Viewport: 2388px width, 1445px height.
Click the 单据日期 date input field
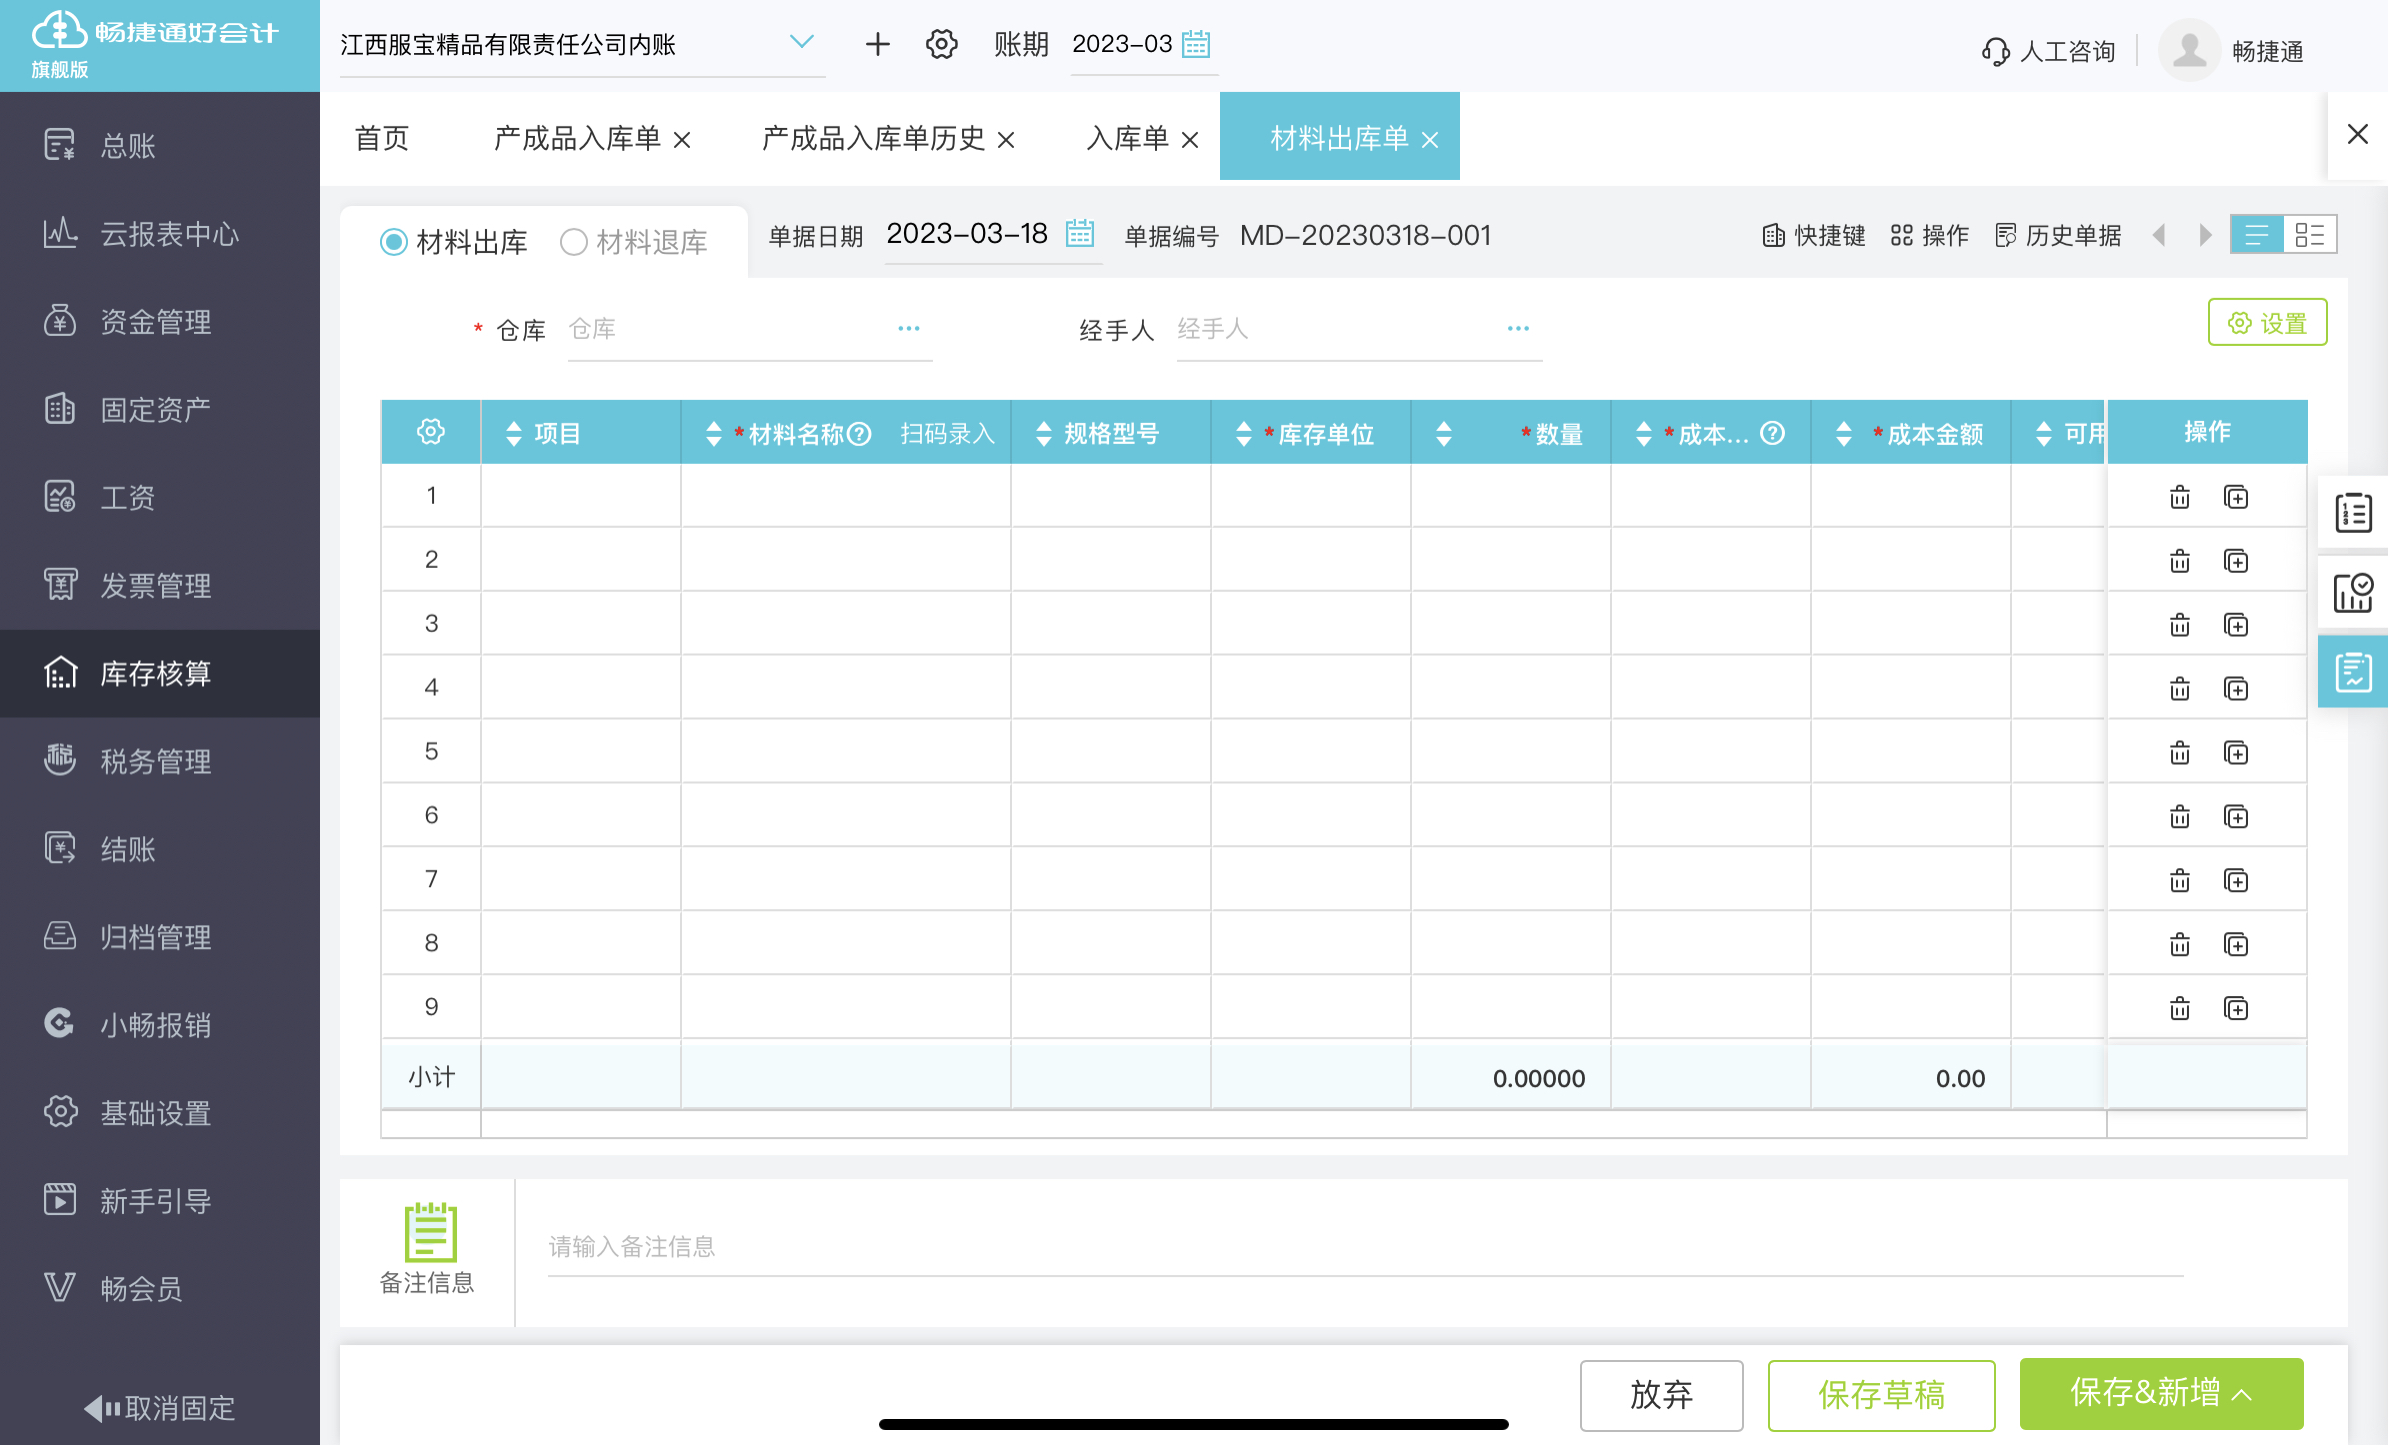click(967, 235)
